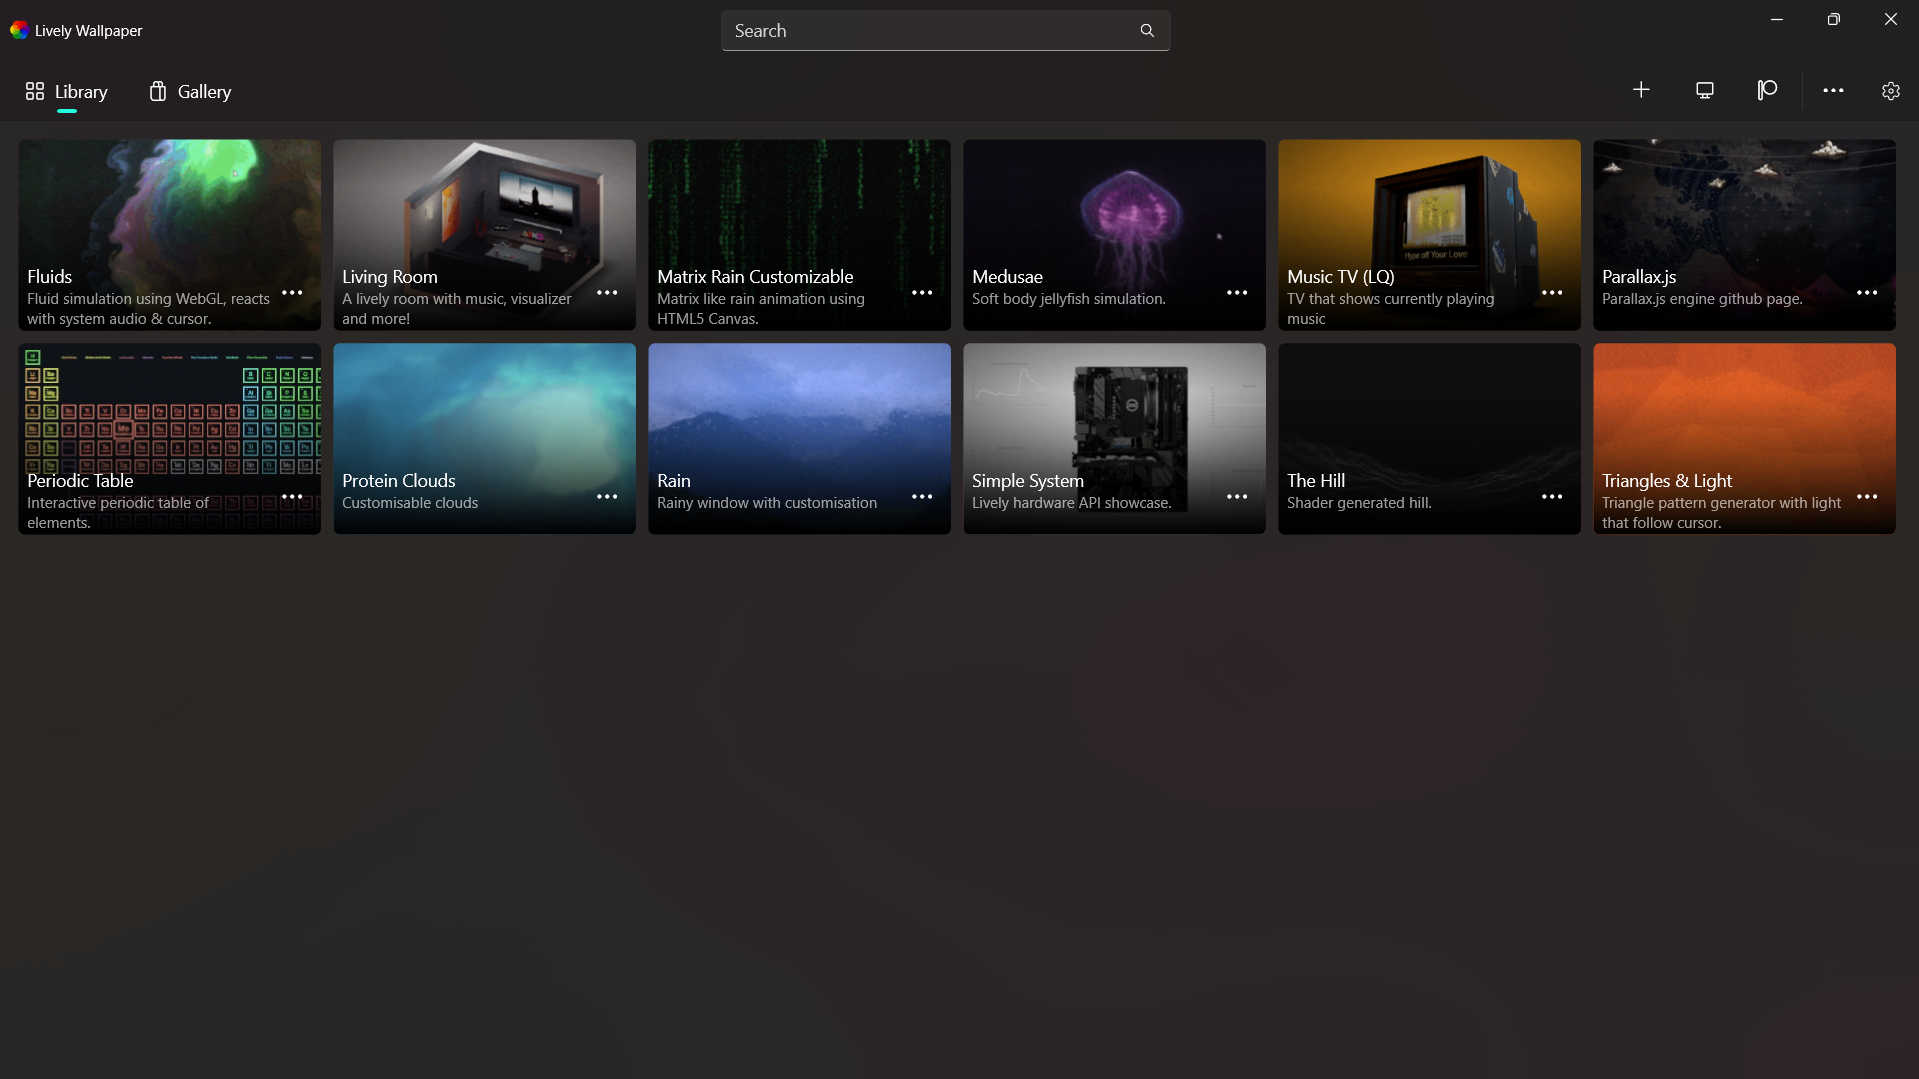Screen dimensions: 1919x1079
Task: Click the Lively Wallpaper app logo
Action: [x=18, y=29]
